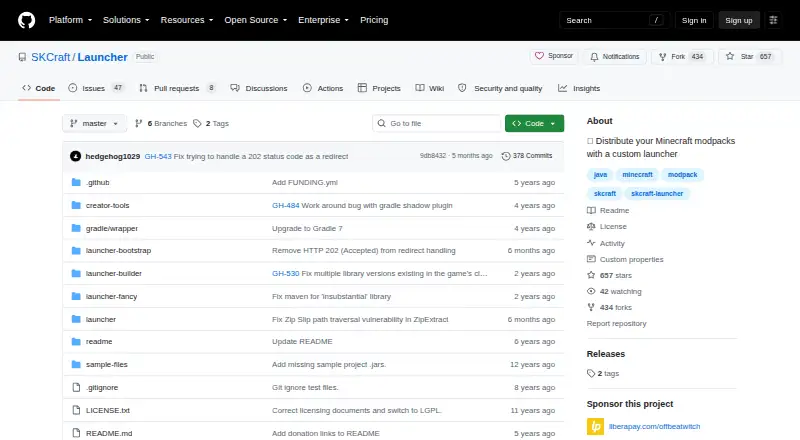Click the Activity pulse icon in About
This screenshot has height=440, width=800.
(591, 243)
